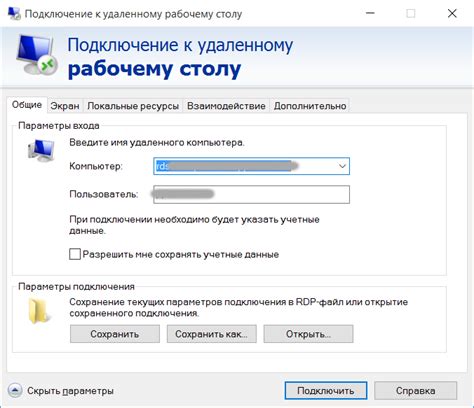Click the title bar Remote Desktop app icon
The width and height of the screenshot is (474, 408).
coord(14,14)
